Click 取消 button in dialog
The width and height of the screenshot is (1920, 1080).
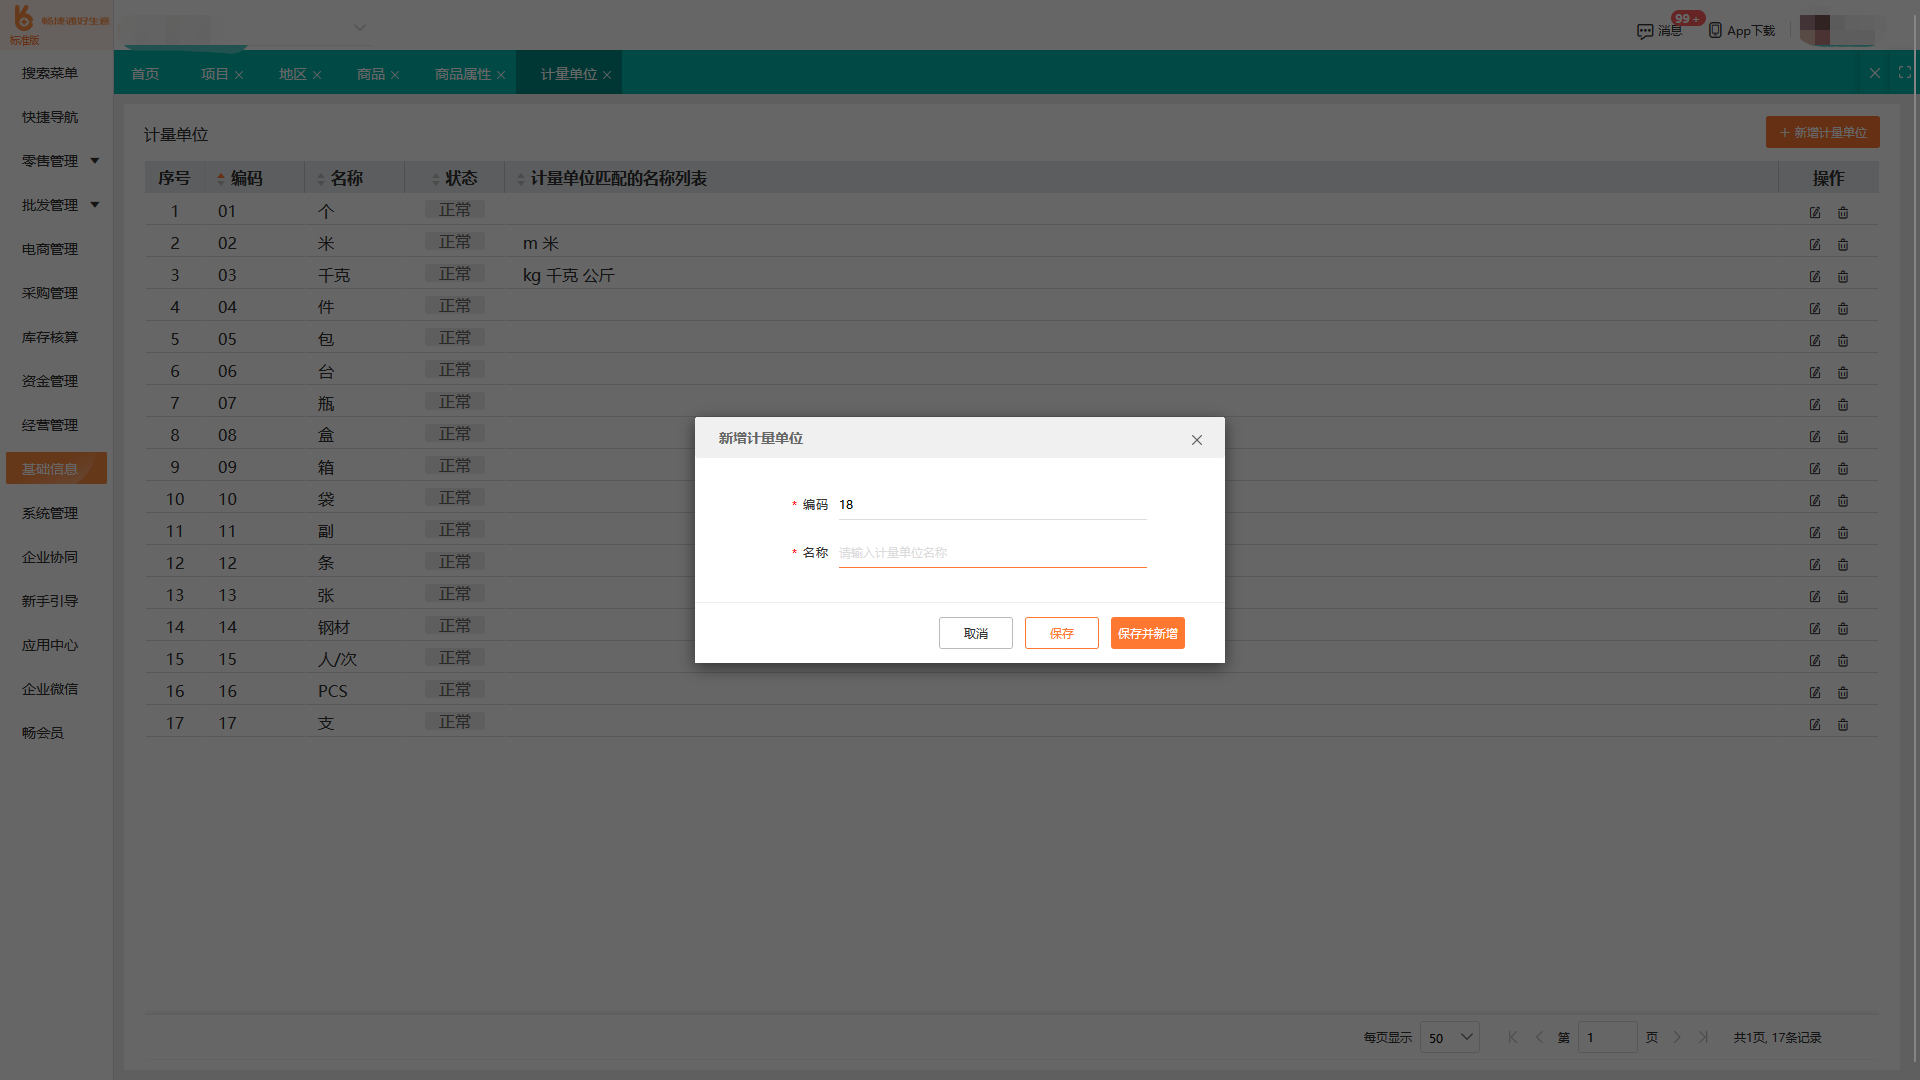tap(976, 633)
